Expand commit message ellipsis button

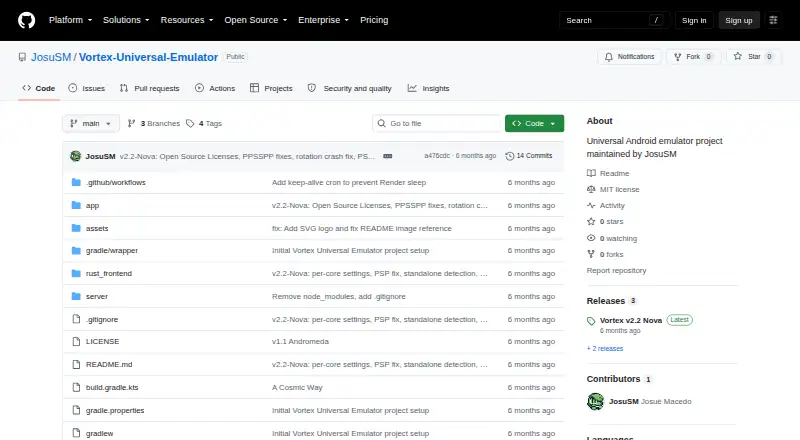pos(388,156)
